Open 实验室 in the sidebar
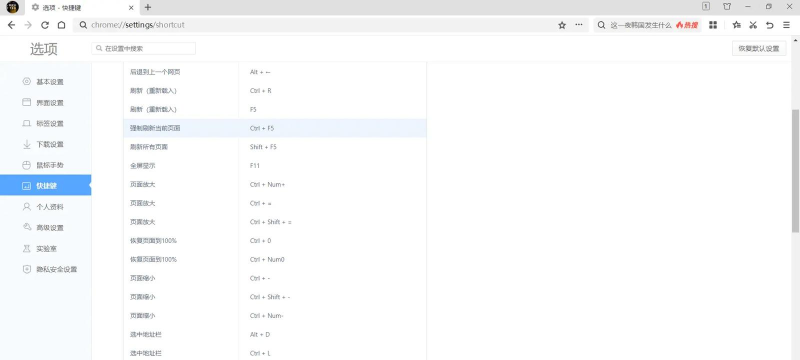 [x=45, y=249]
